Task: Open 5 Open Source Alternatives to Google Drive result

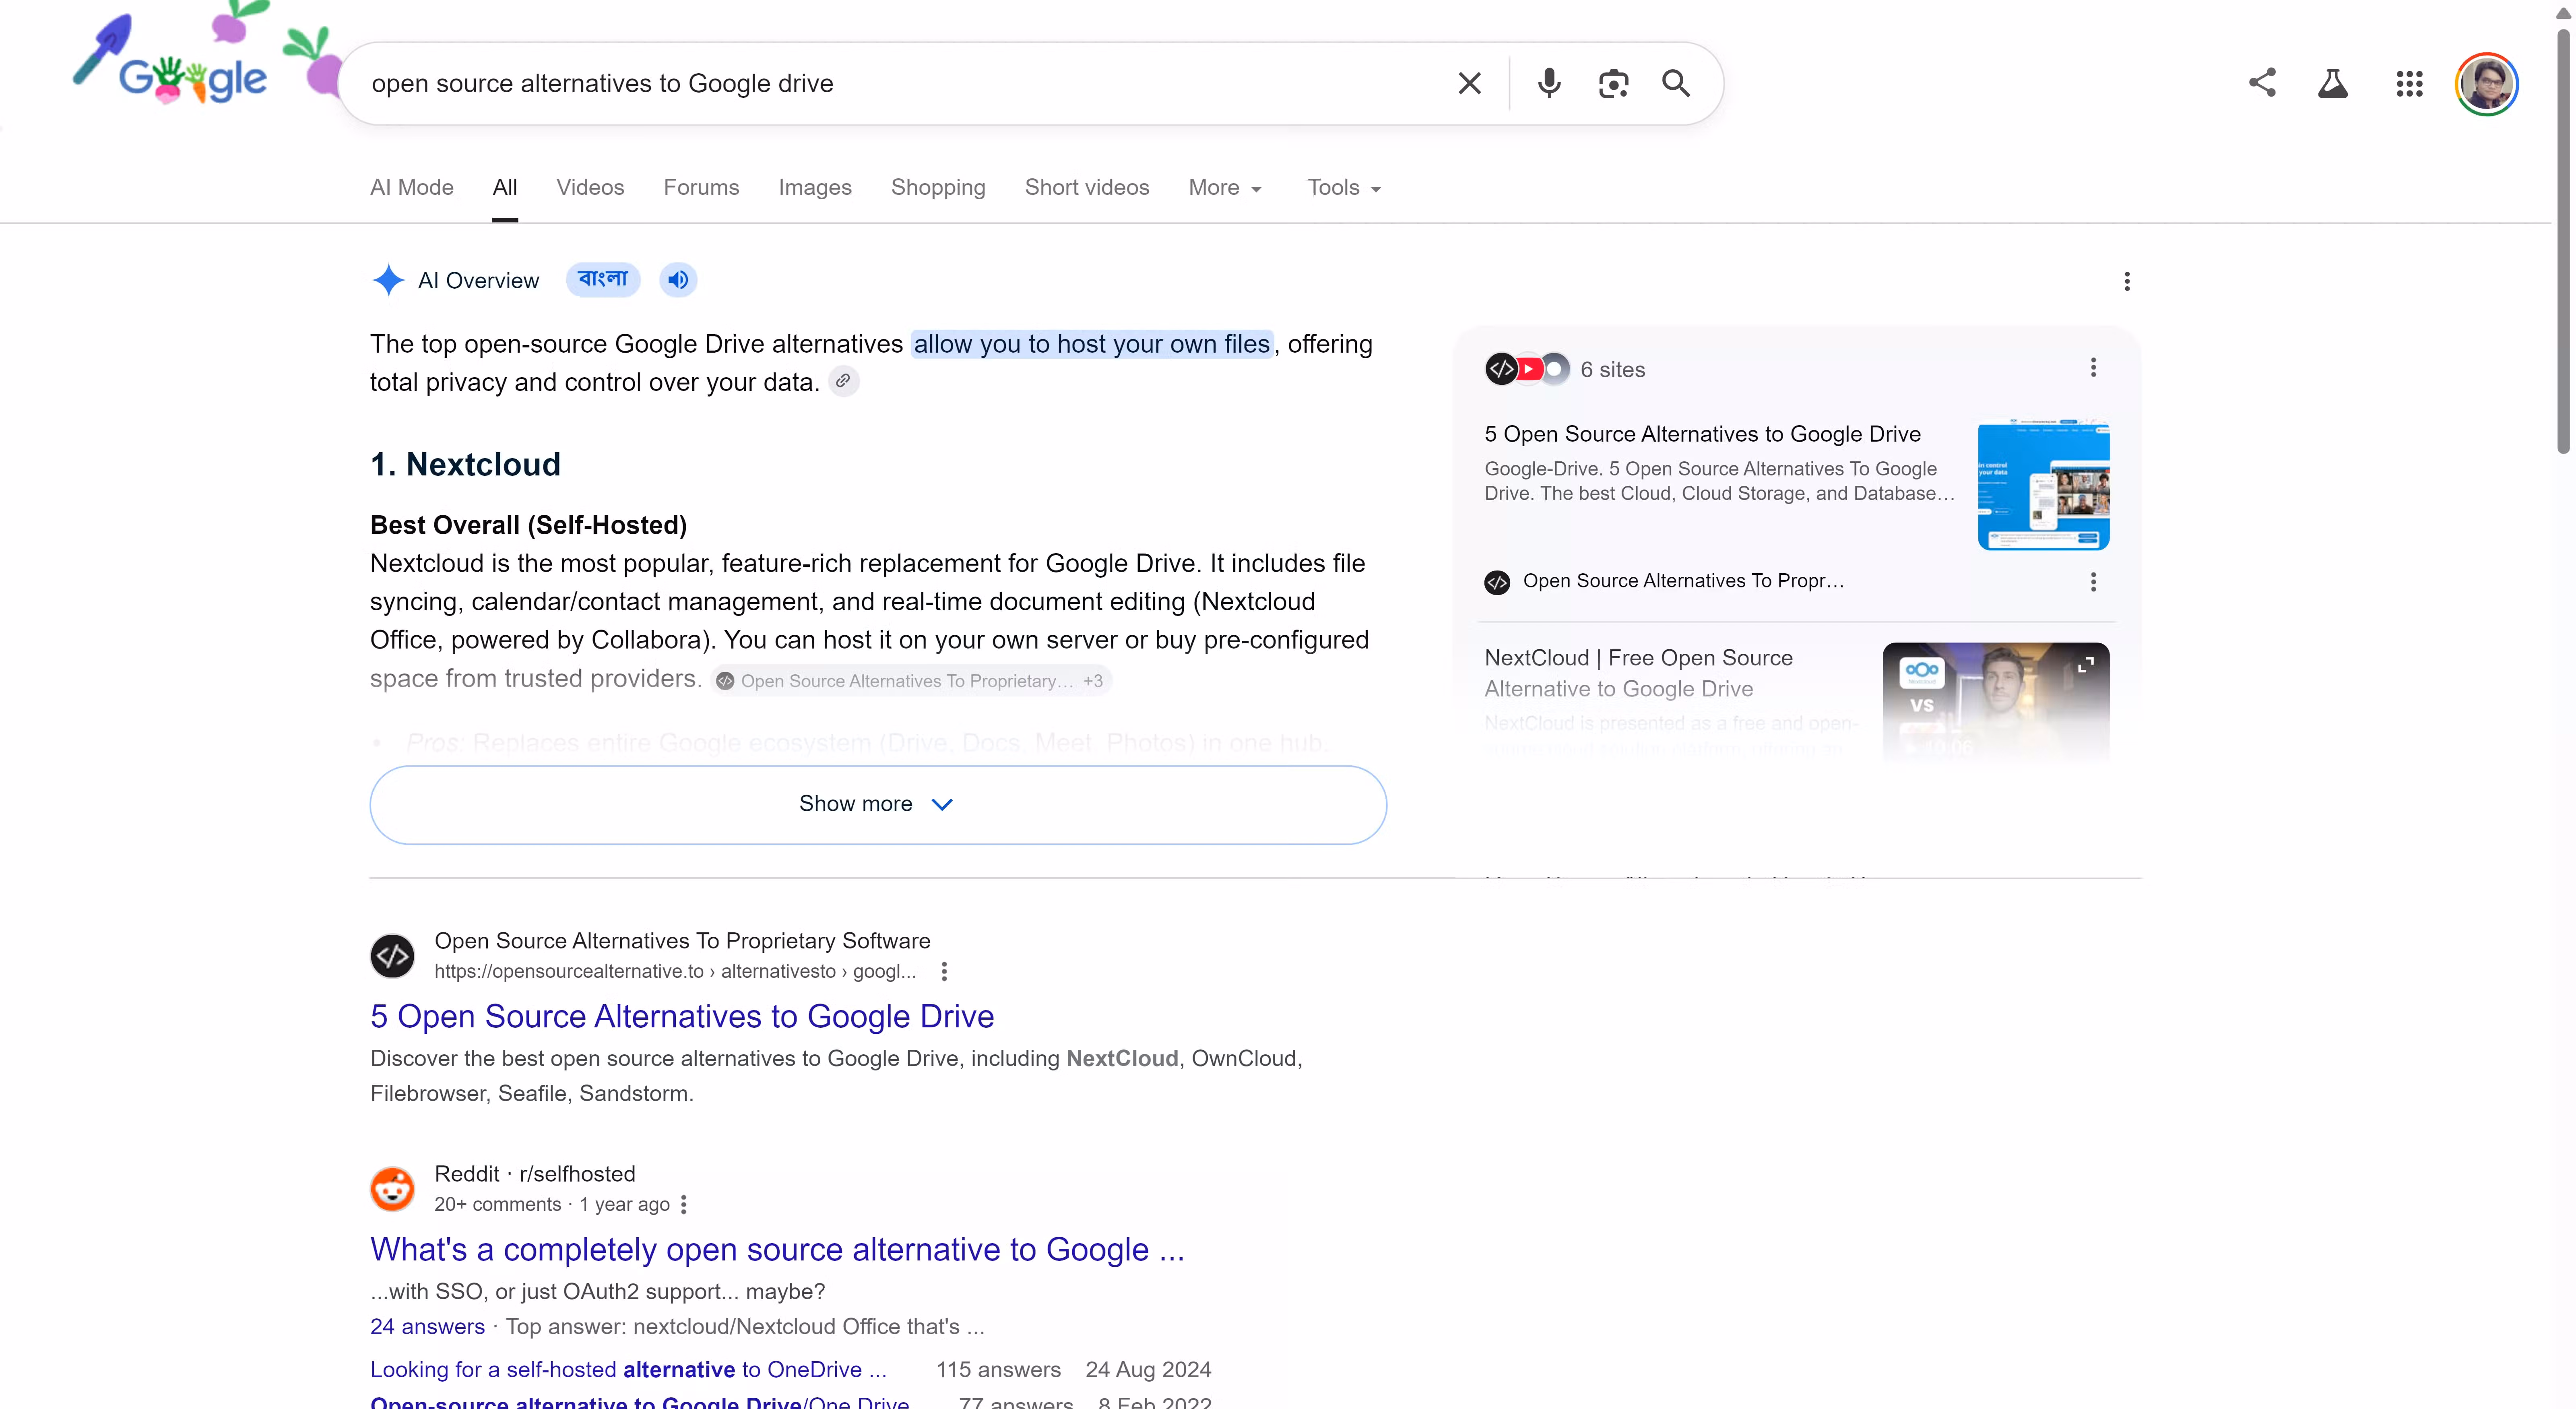Action: tap(682, 1016)
